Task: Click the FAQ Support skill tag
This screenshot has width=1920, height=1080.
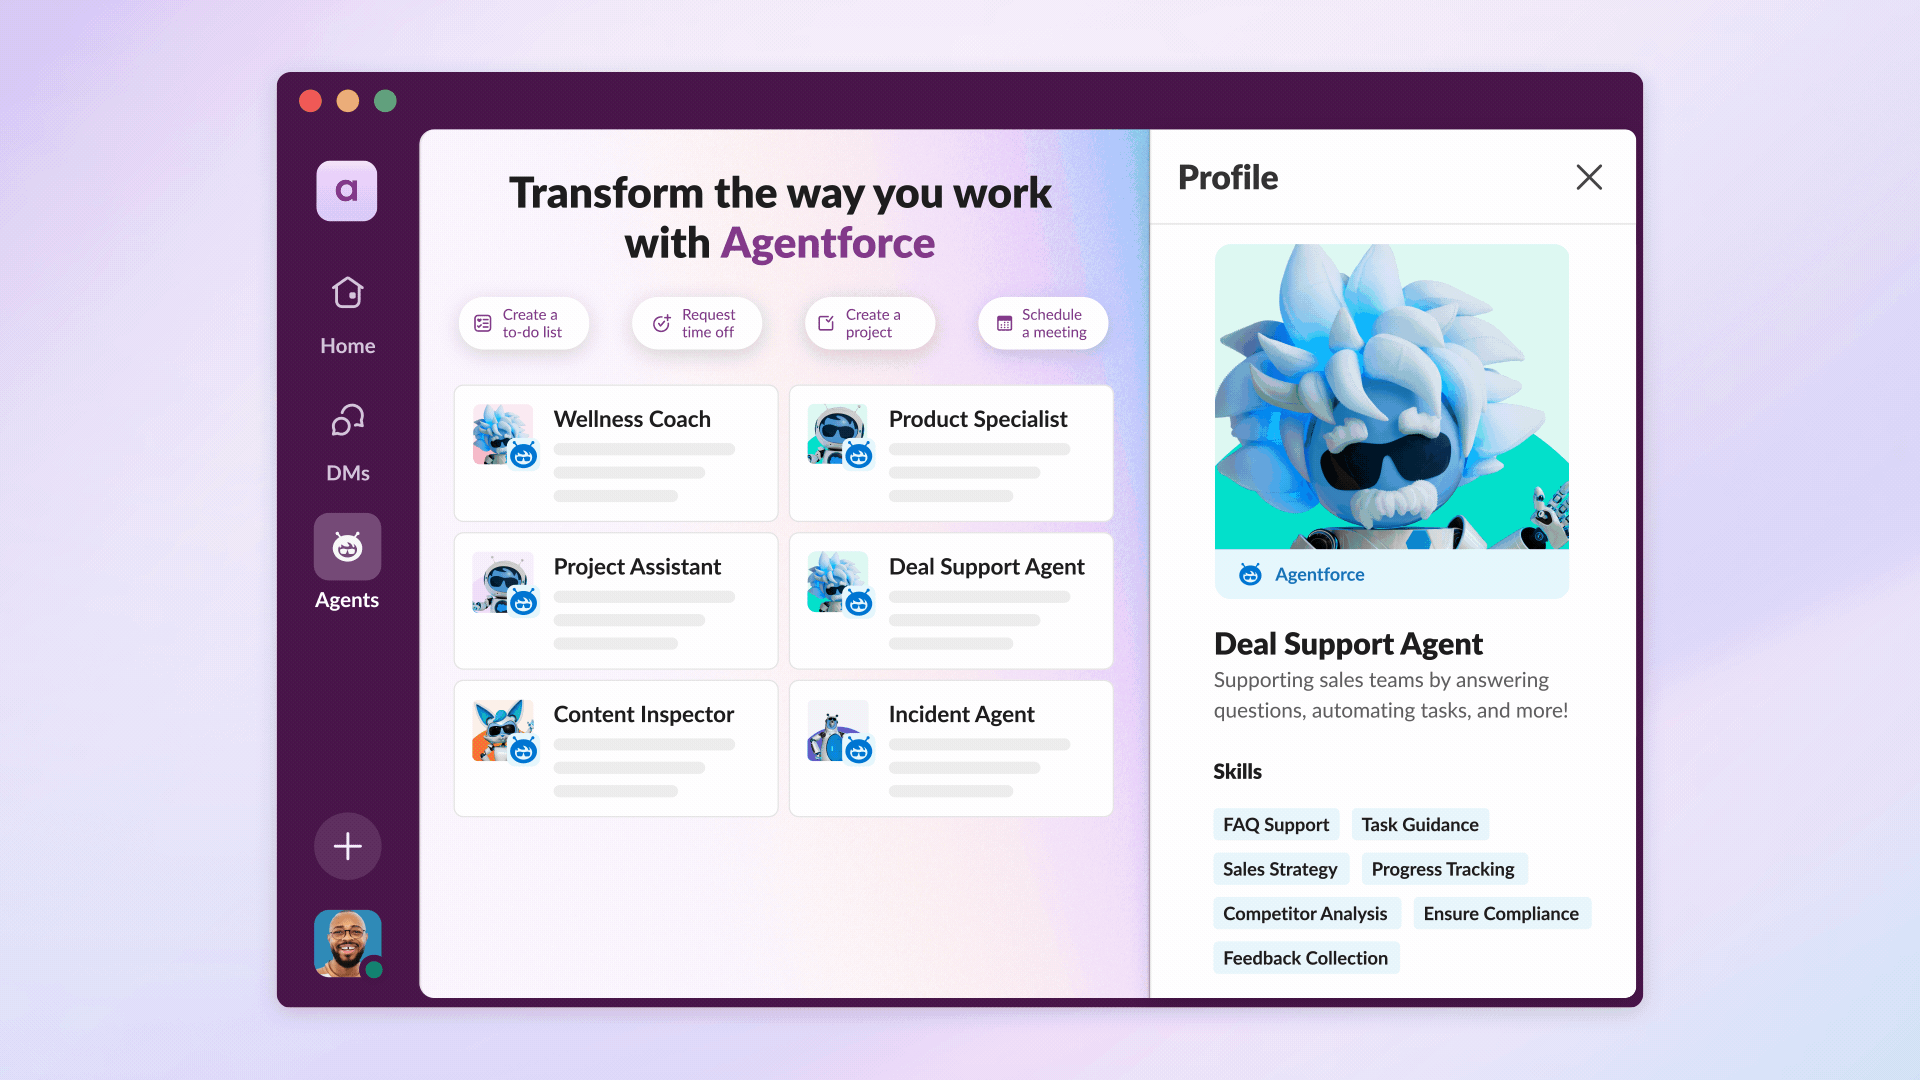Action: point(1275,823)
